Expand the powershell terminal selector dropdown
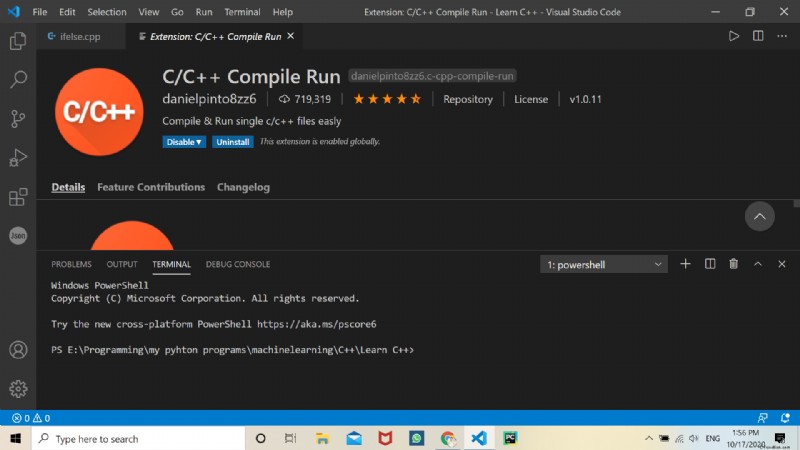This screenshot has height=450, width=800. 604,265
